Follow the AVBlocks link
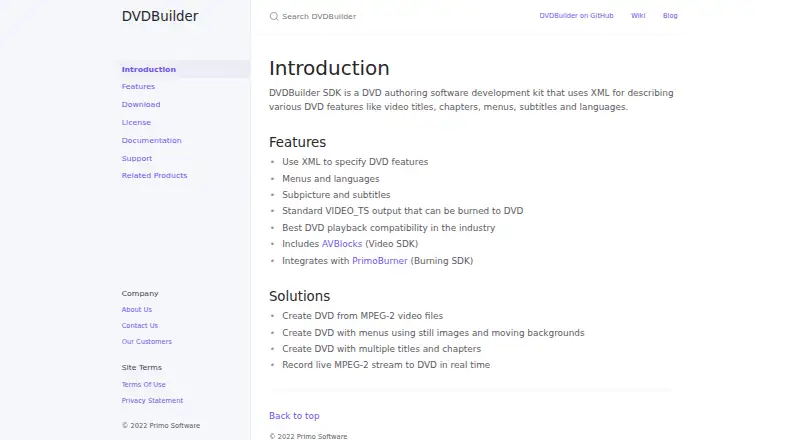 point(342,244)
